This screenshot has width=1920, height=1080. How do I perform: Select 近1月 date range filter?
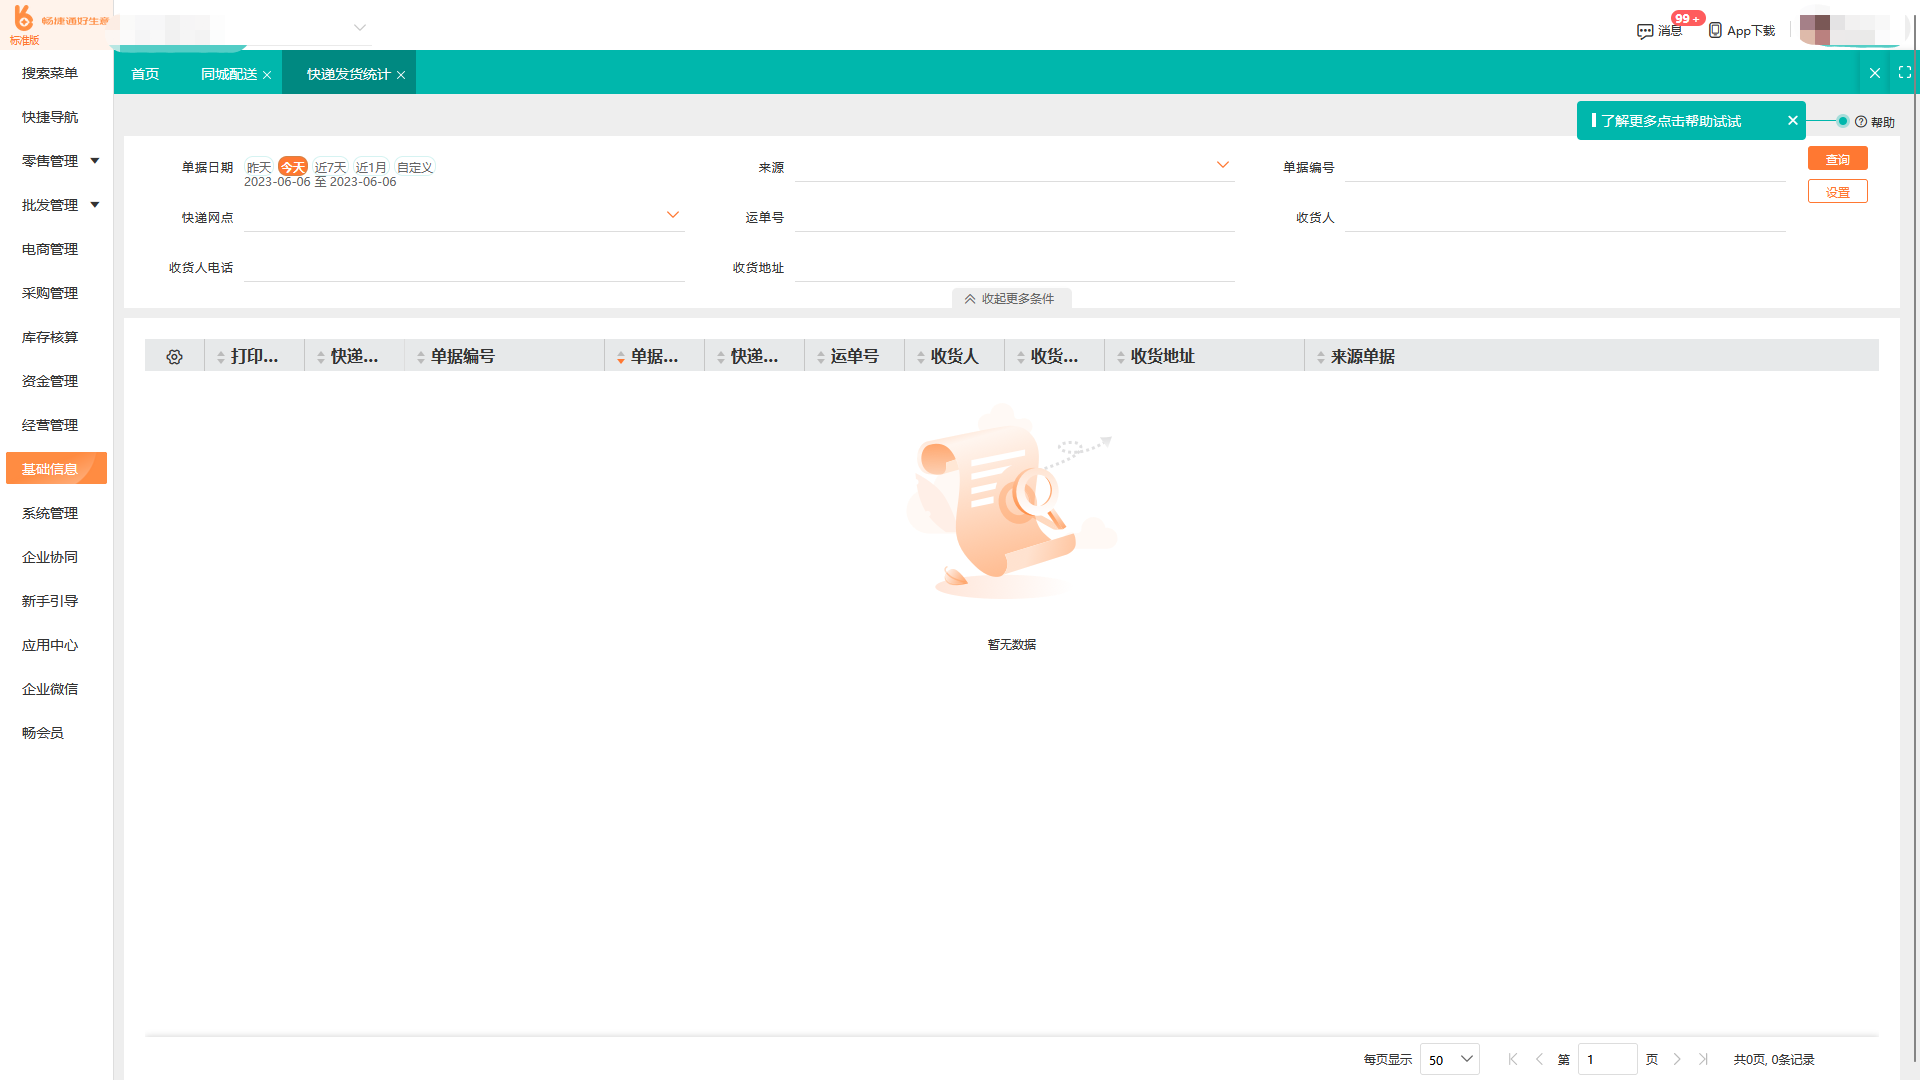pos(372,166)
